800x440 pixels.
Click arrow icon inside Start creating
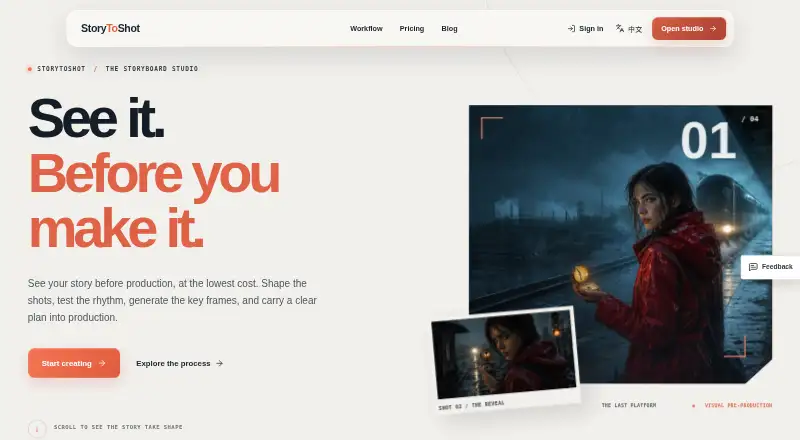[x=102, y=363]
